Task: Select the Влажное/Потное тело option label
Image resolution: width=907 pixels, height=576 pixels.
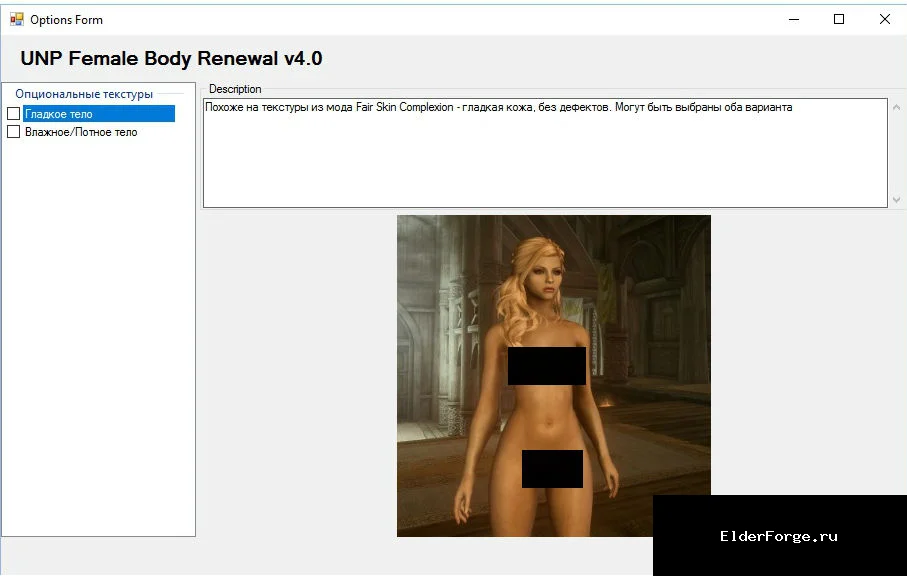Action: pos(81,132)
